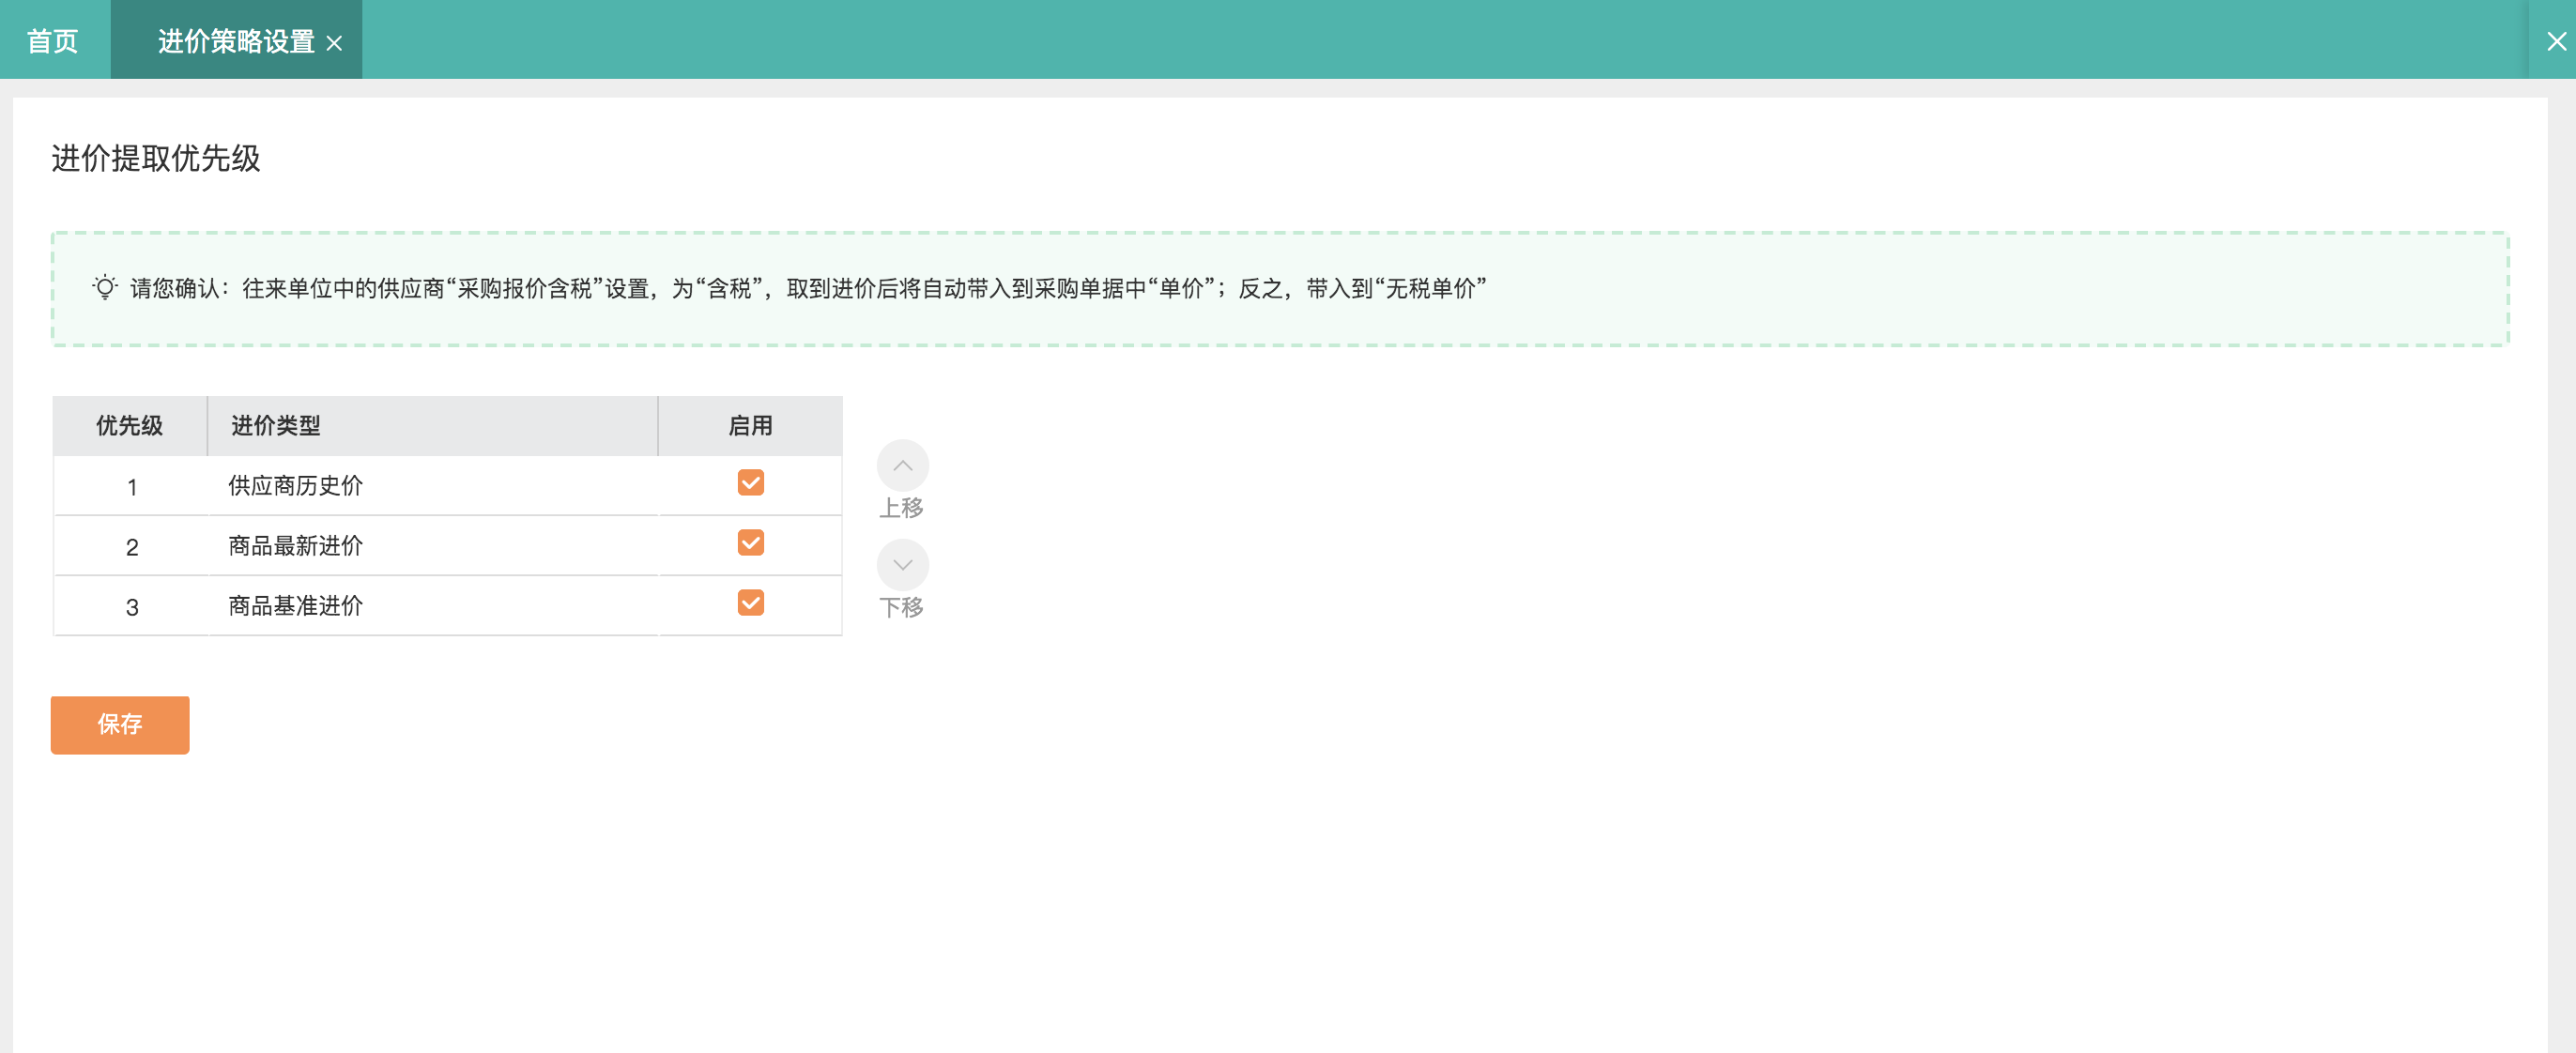
Task: Click the light bulb hint icon
Action: [x=103, y=289]
